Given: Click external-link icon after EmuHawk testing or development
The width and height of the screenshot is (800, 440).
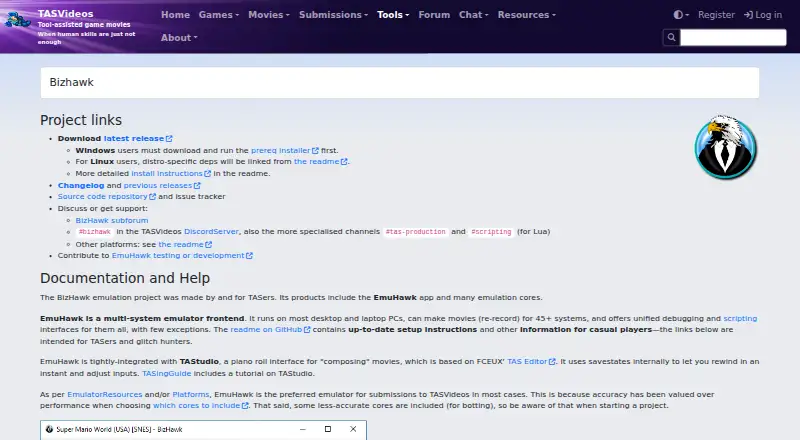Looking at the screenshot, I should (249, 256).
